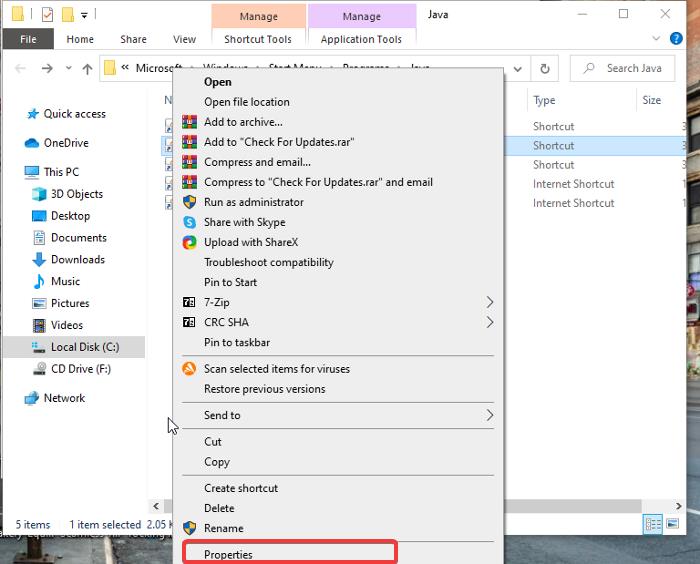This screenshot has width=700, height=564.
Task: Choose Open in the context menu
Action: [x=218, y=82]
